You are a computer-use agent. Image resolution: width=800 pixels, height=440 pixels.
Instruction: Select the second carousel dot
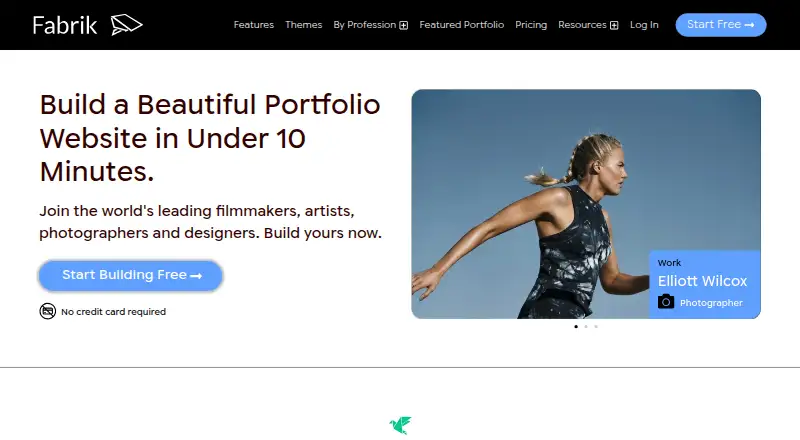[x=586, y=326]
